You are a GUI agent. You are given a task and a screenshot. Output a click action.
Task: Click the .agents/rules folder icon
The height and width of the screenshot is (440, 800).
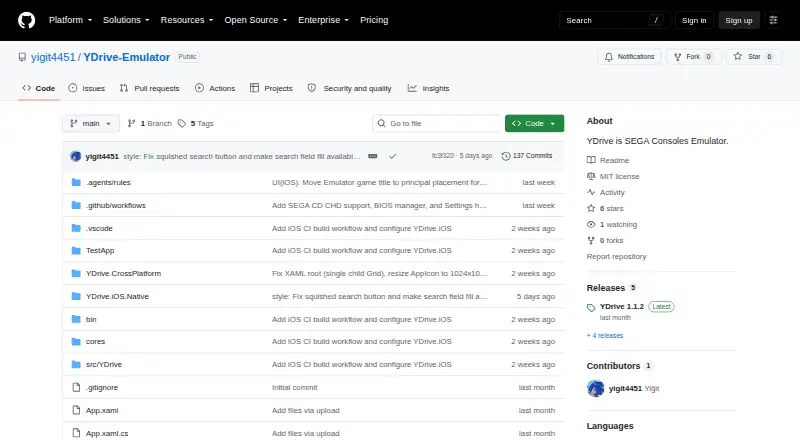76,182
